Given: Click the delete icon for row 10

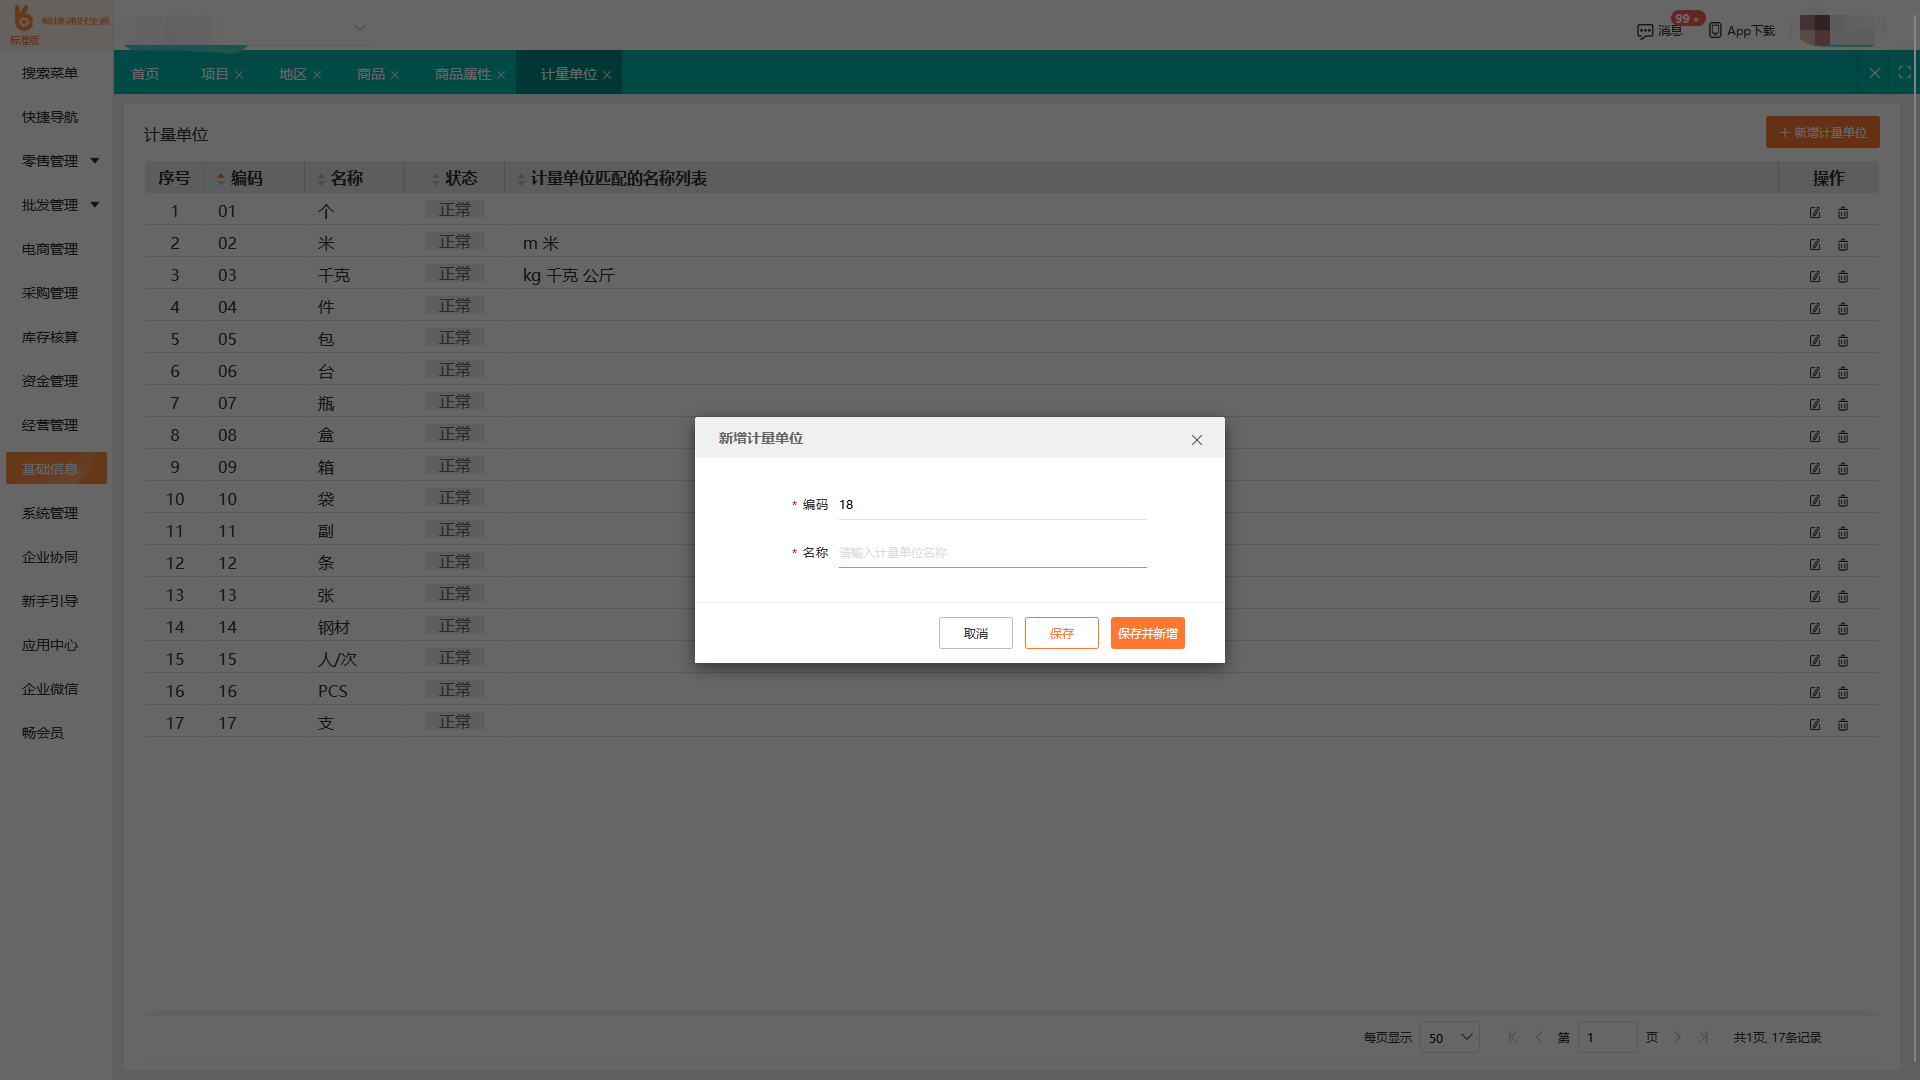Looking at the screenshot, I should tap(1844, 500).
